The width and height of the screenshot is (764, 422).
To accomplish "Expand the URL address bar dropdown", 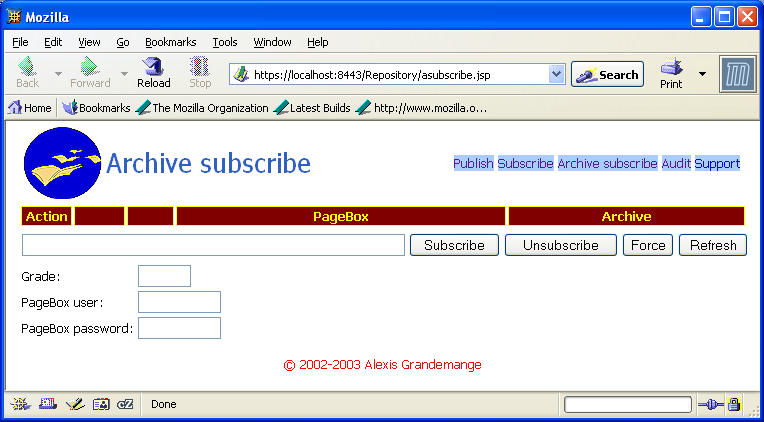I will 556,74.
